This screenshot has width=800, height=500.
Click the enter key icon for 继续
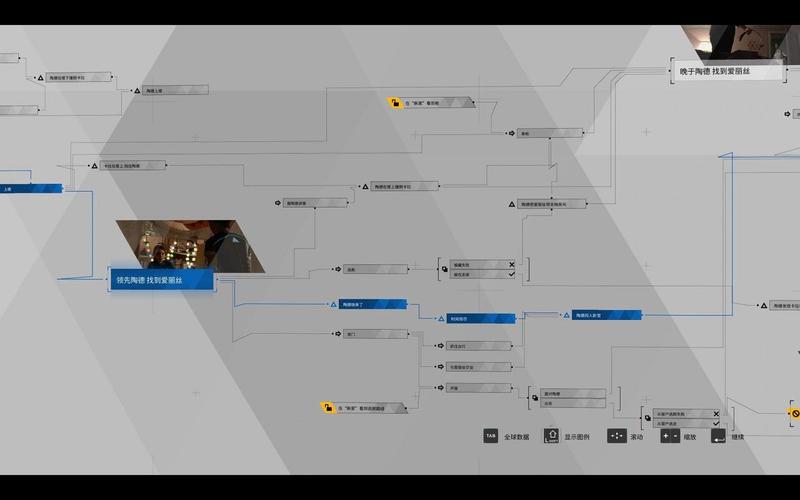717,436
